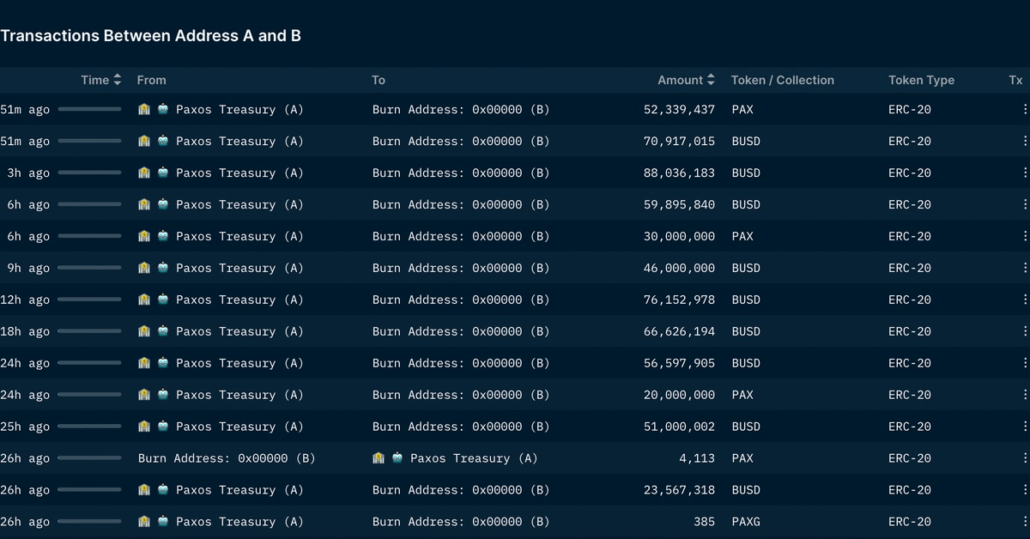Open row options for the 385 PAXG transaction
The height and width of the screenshot is (539, 1030).
click(1024, 522)
